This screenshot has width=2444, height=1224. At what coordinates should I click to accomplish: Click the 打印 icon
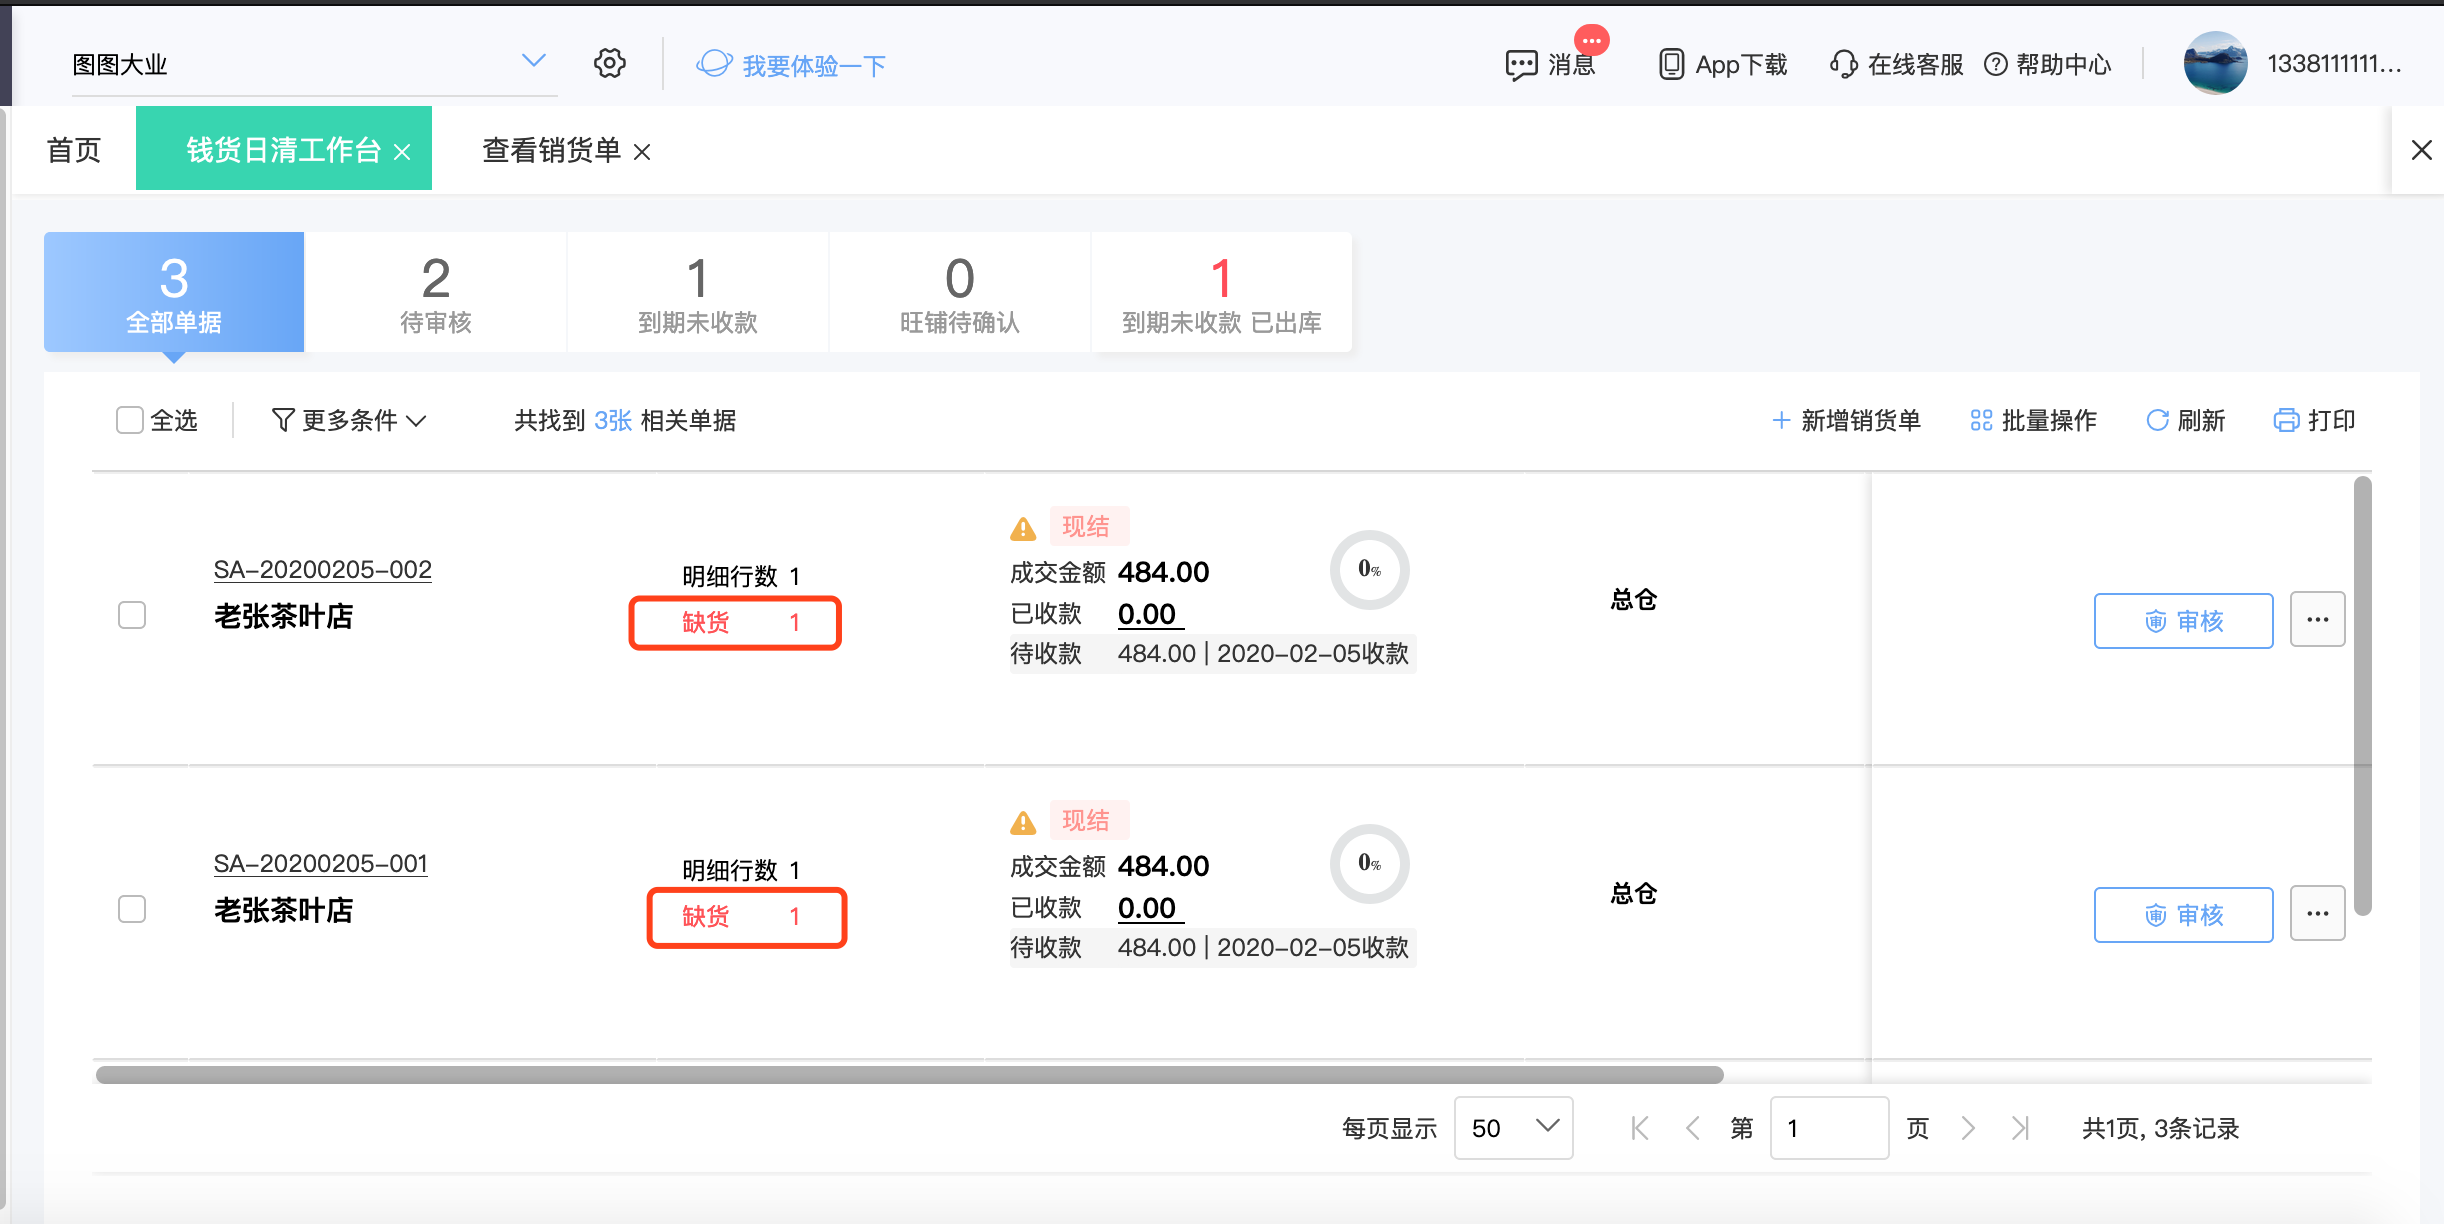[x=2283, y=420]
